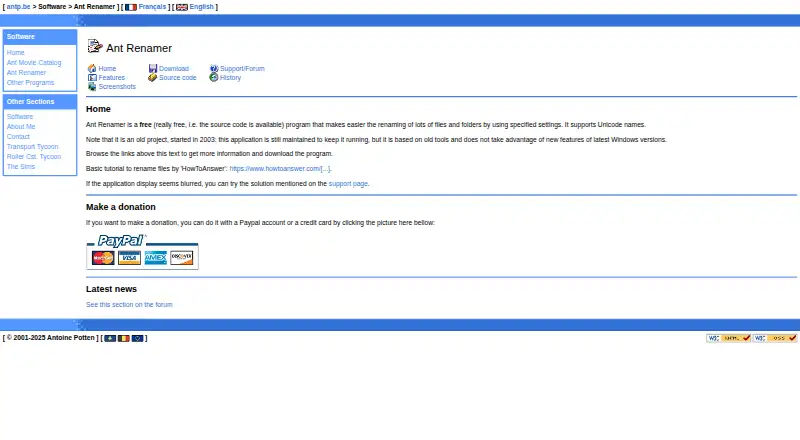Visit the Support/Forum link
800x440 pixels.
[242, 68]
